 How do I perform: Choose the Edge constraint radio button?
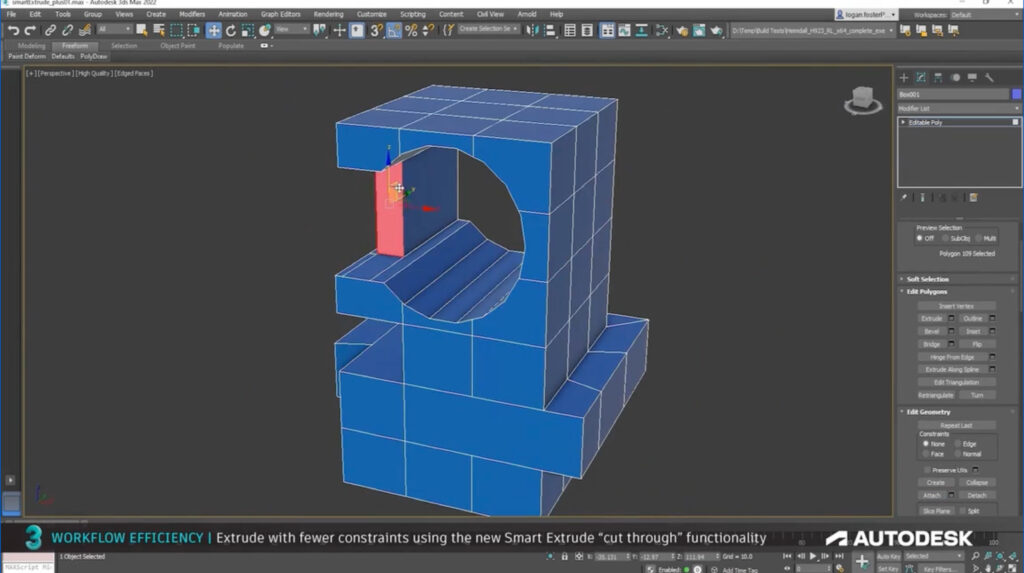pyautogui.click(x=958, y=443)
